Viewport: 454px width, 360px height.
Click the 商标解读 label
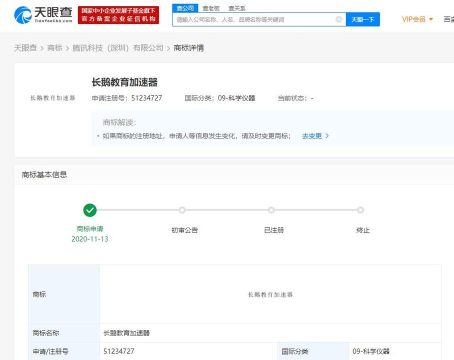[119, 122]
